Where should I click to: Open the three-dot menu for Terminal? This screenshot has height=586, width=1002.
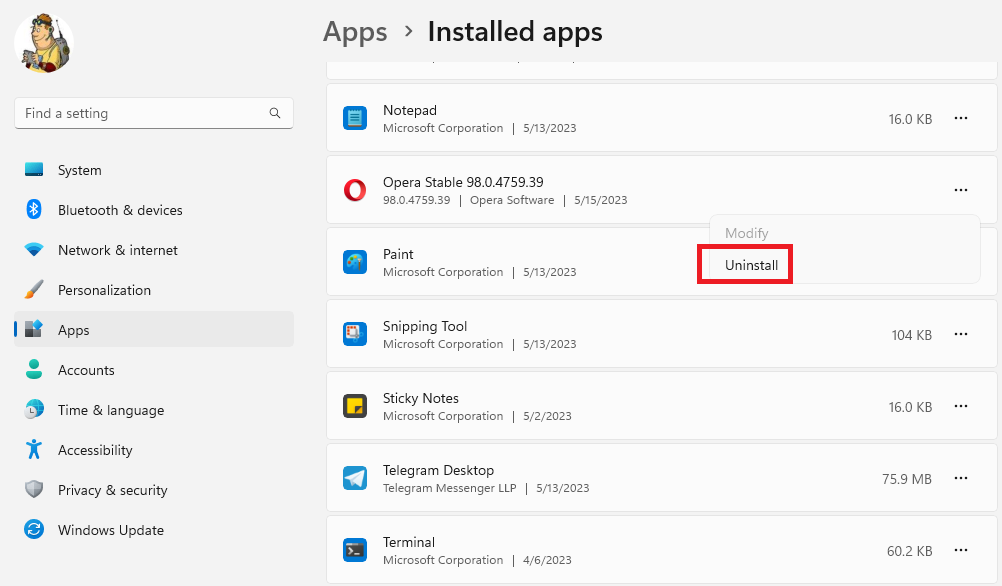[x=960, y=550]
